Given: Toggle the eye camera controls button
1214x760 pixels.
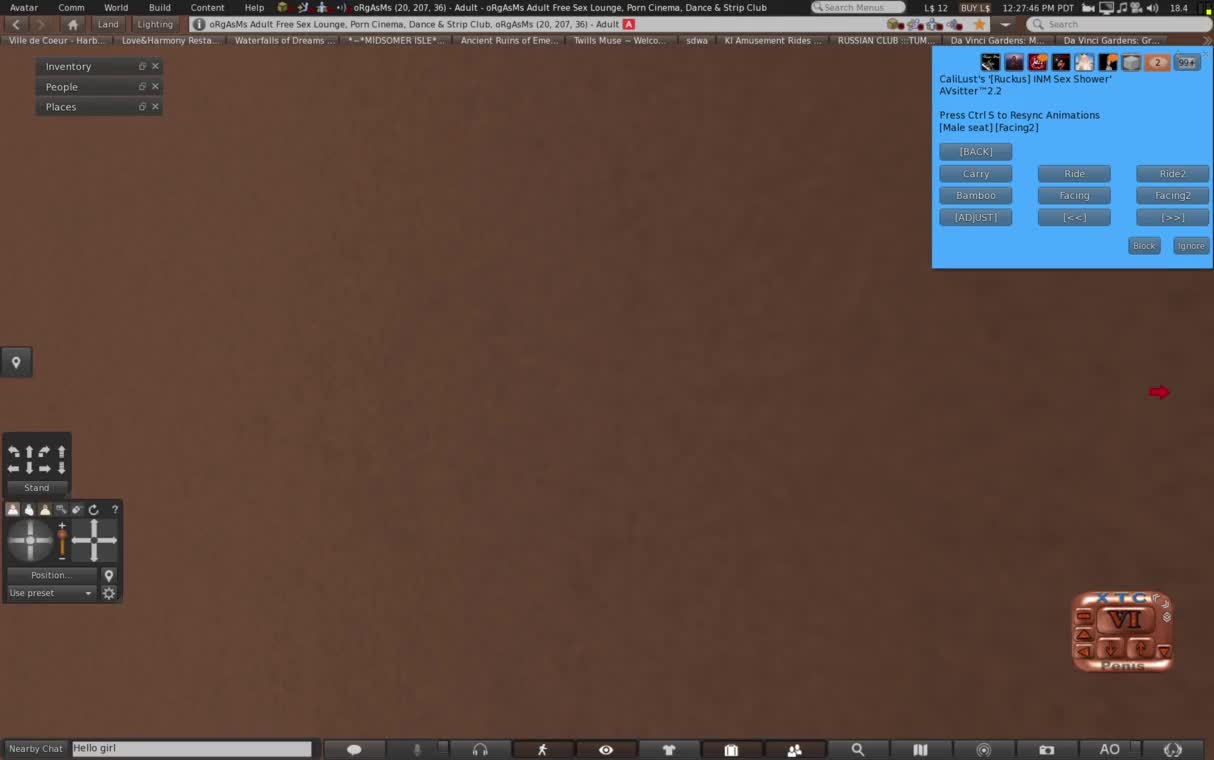Looking at the screenshot, I should (606, 749).
